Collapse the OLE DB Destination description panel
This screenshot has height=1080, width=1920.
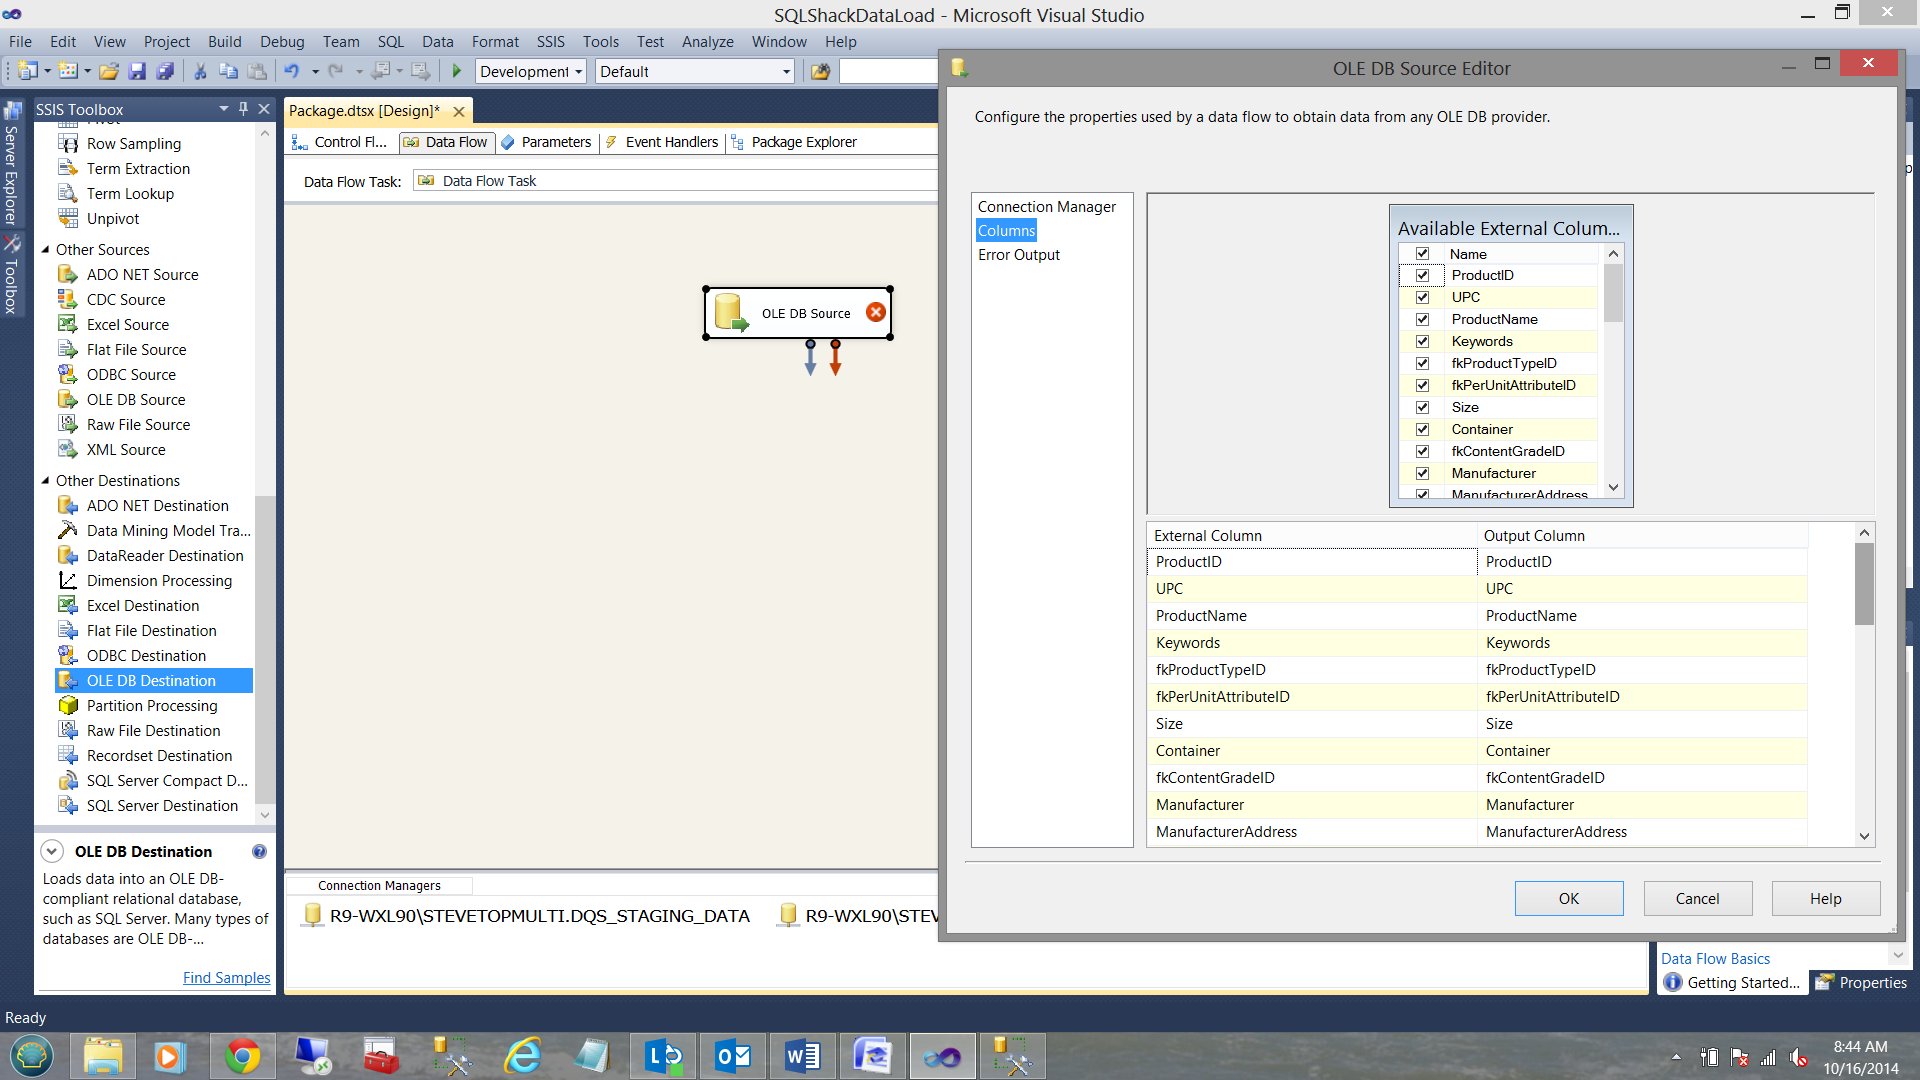point(52,852)
